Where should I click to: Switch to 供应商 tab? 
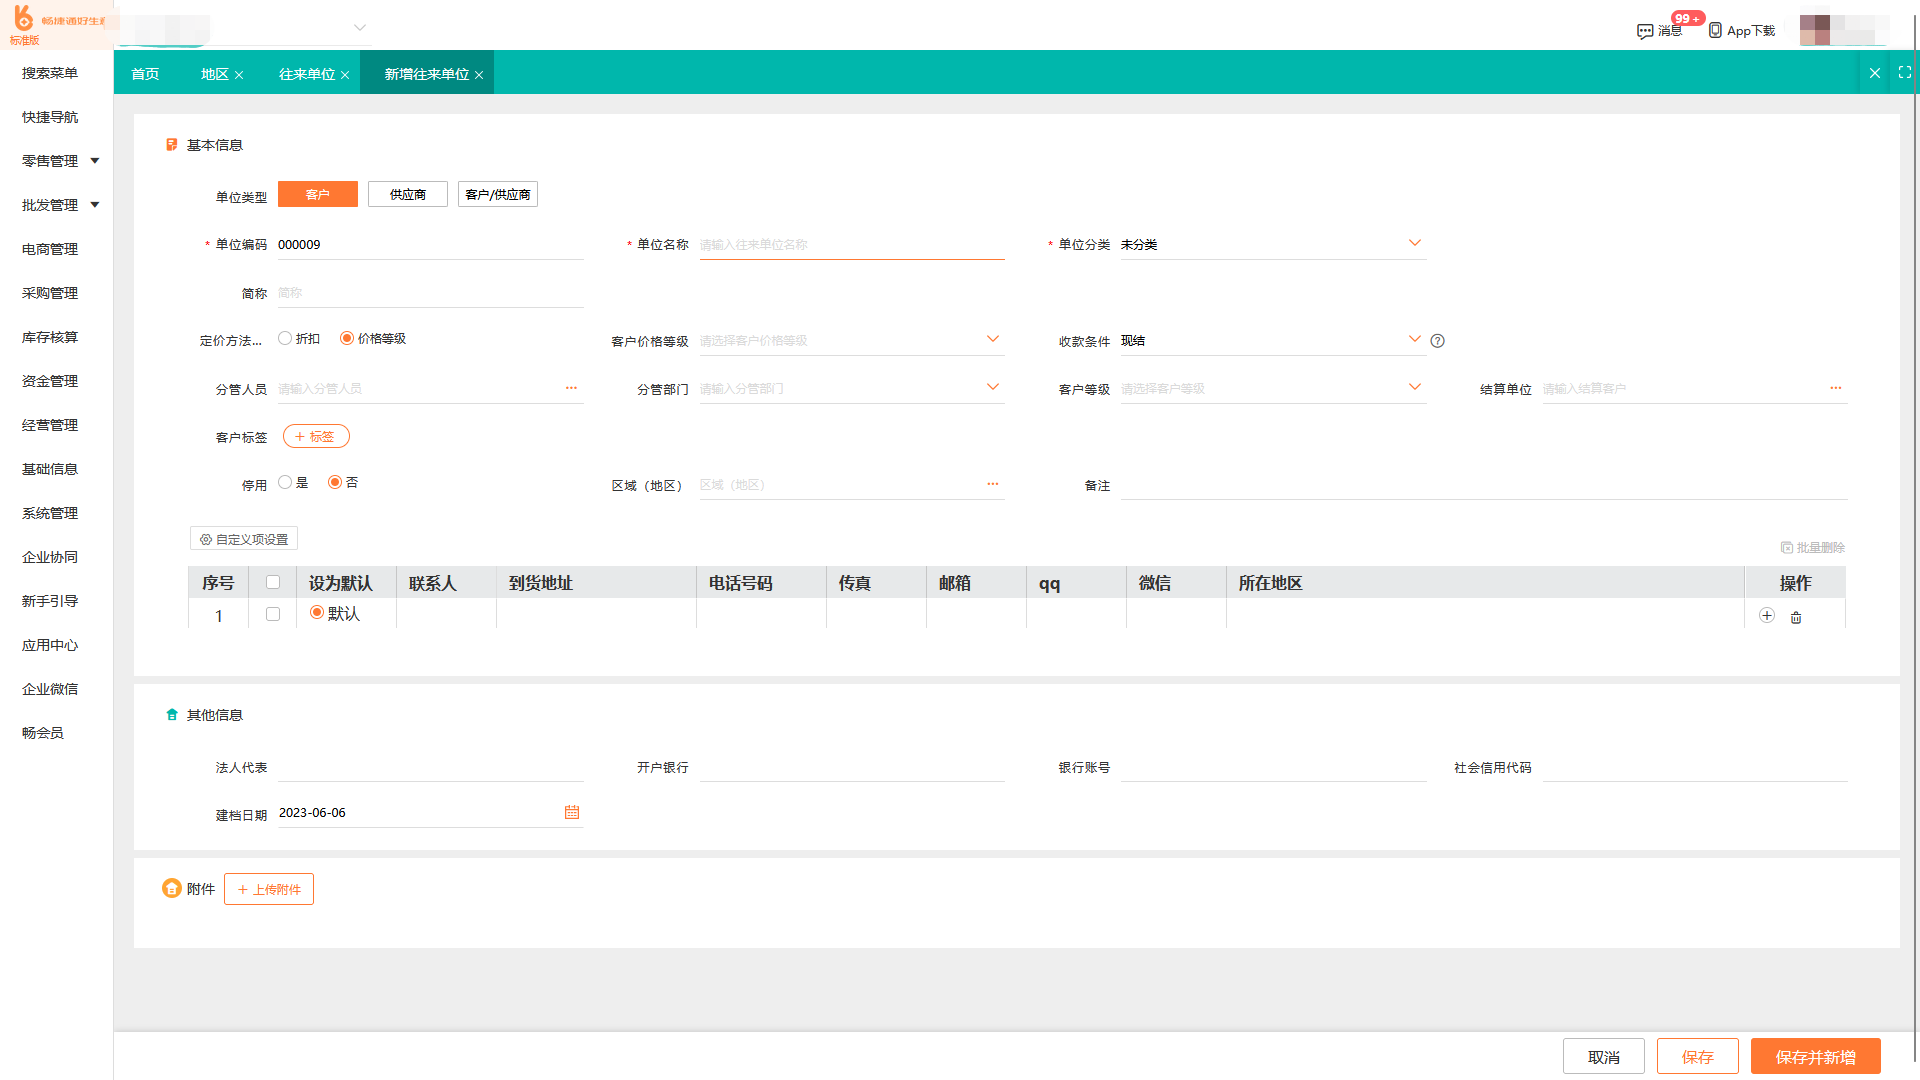pyautogui.click(x=405, y=194)
